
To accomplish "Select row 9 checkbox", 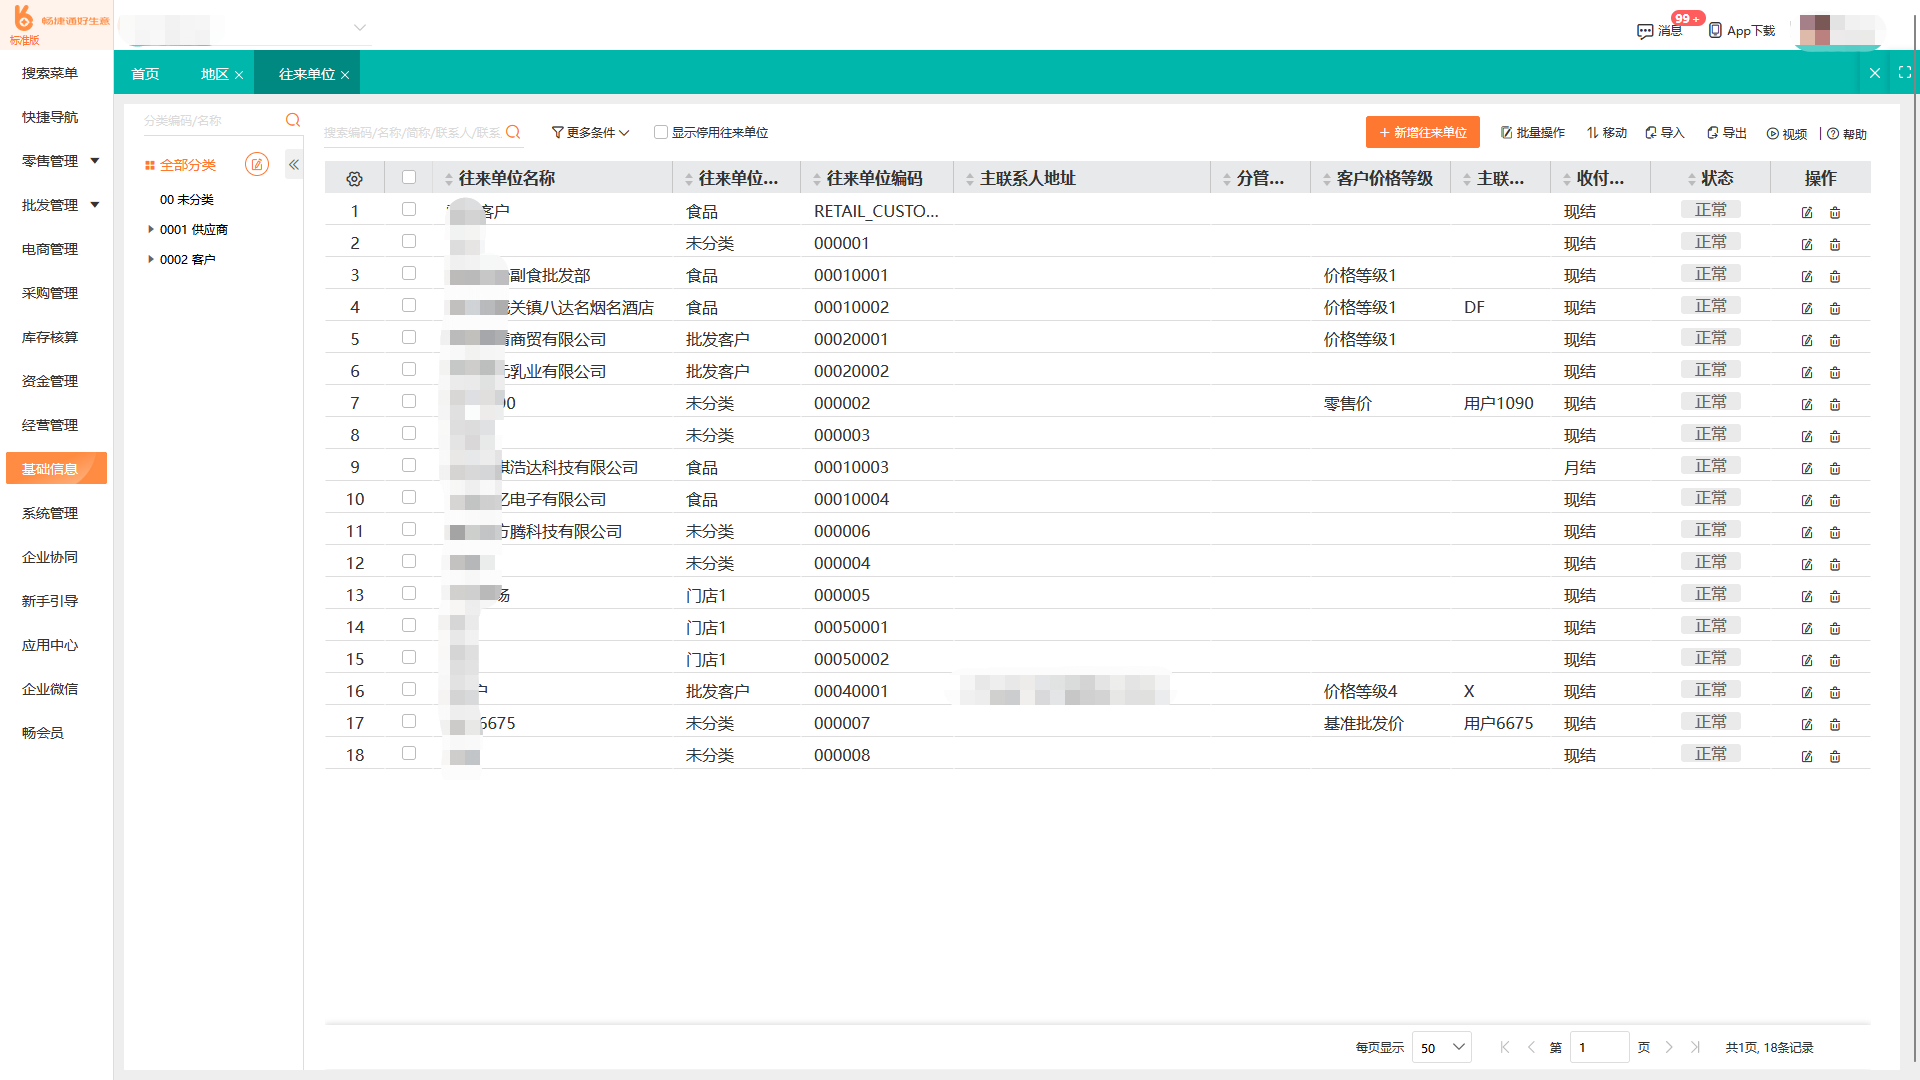I will click(x=411, y=465).
